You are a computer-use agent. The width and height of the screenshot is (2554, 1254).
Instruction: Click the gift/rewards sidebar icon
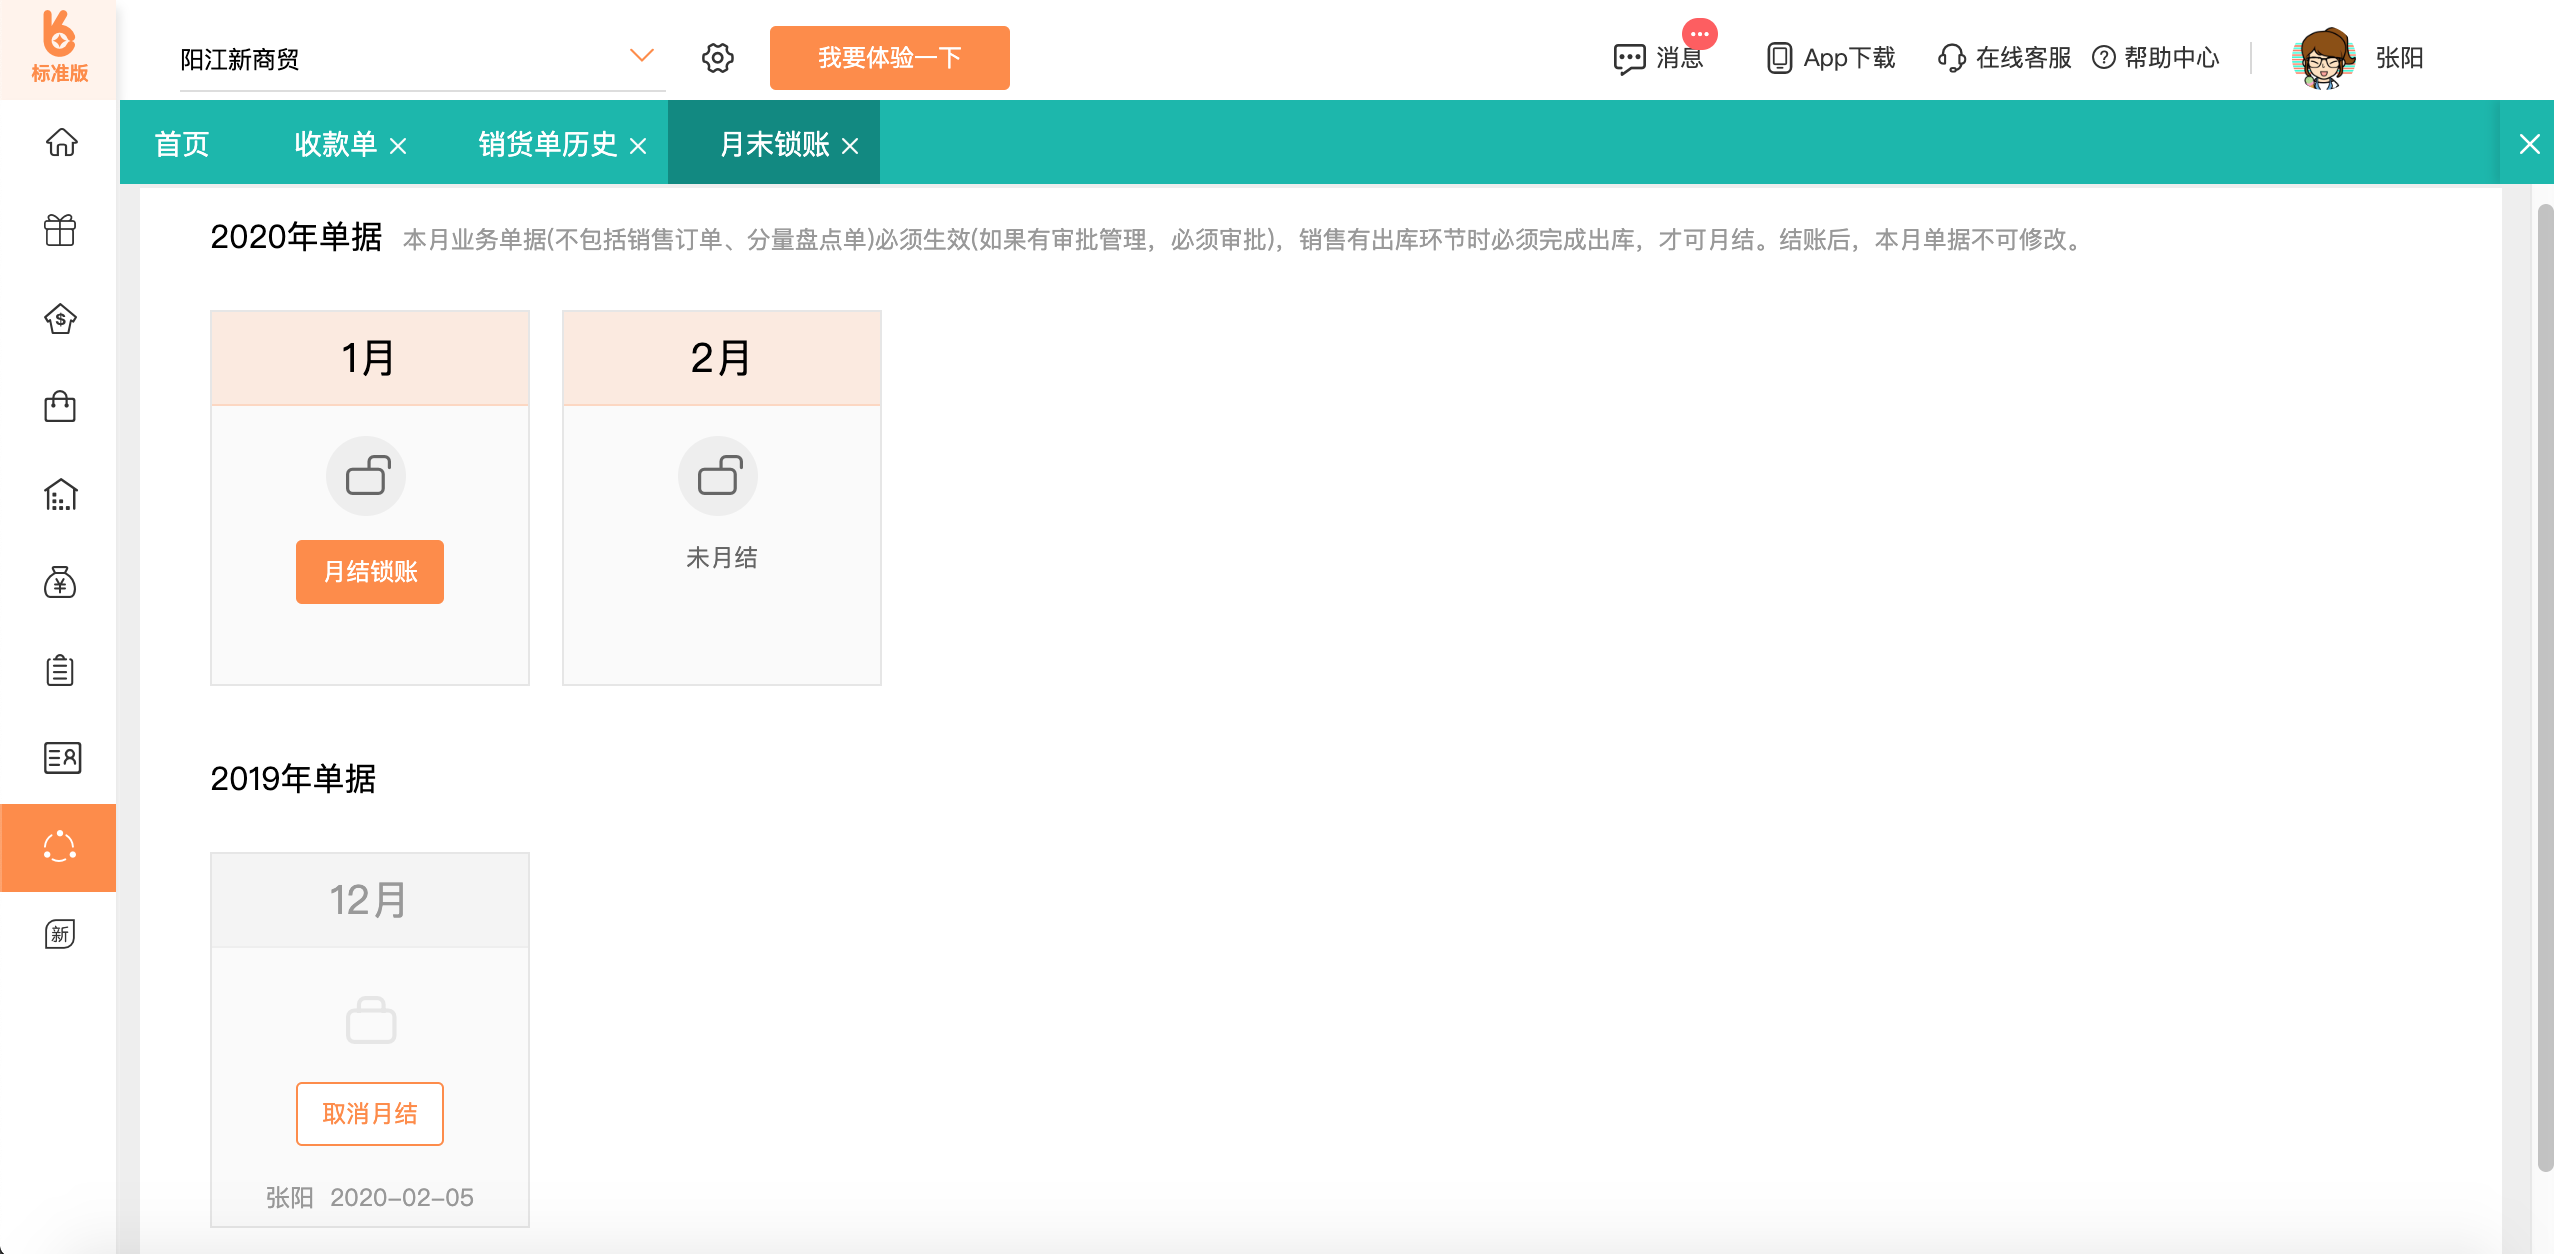pos(60,231)
